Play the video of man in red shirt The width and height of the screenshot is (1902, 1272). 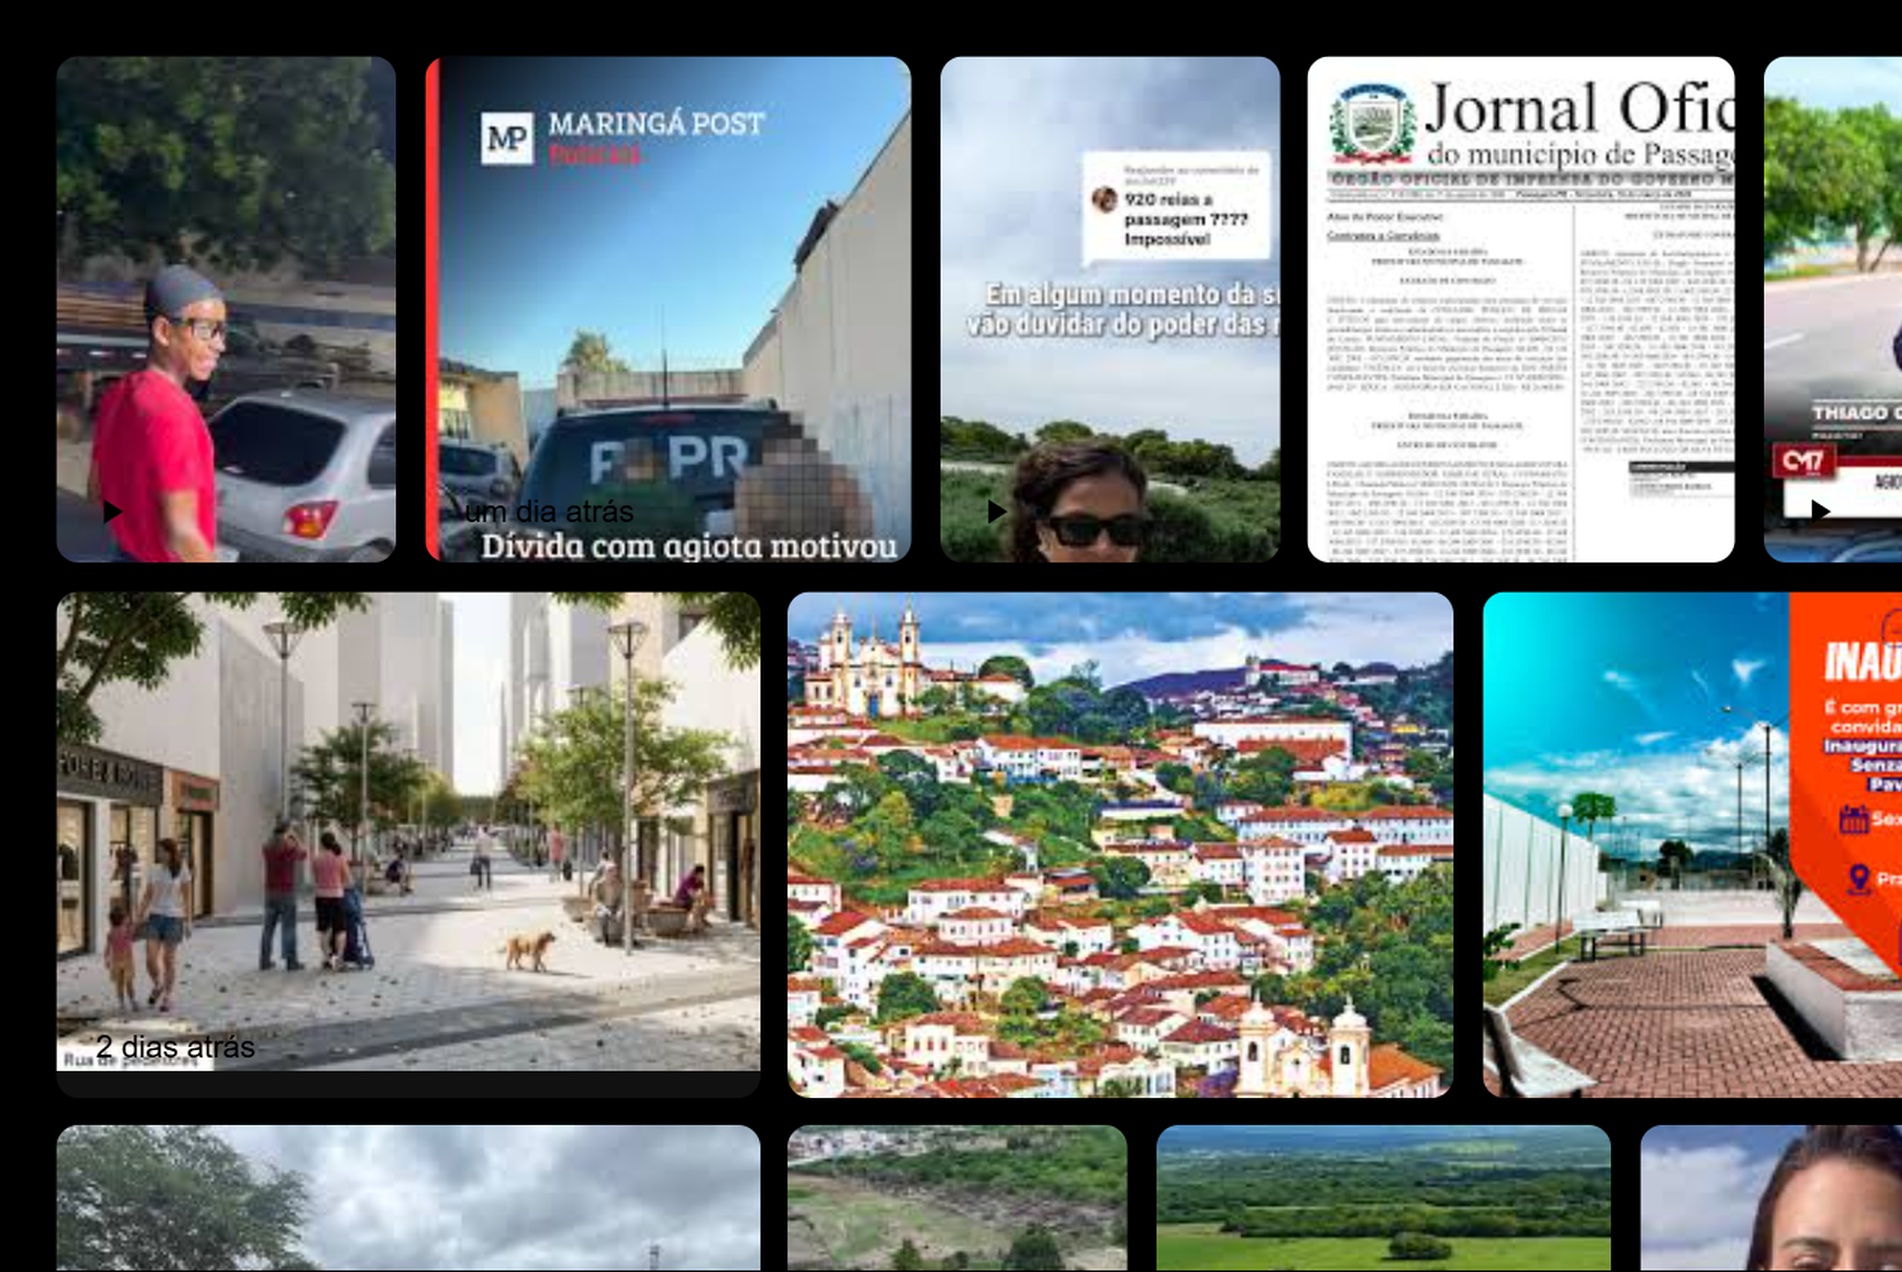pos(112,512)
